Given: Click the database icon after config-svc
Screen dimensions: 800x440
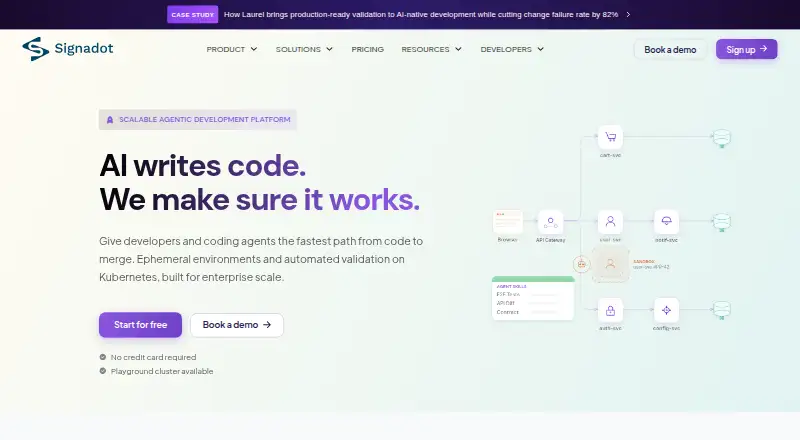Looking at the screenshot, I should (x=721, y=310).
